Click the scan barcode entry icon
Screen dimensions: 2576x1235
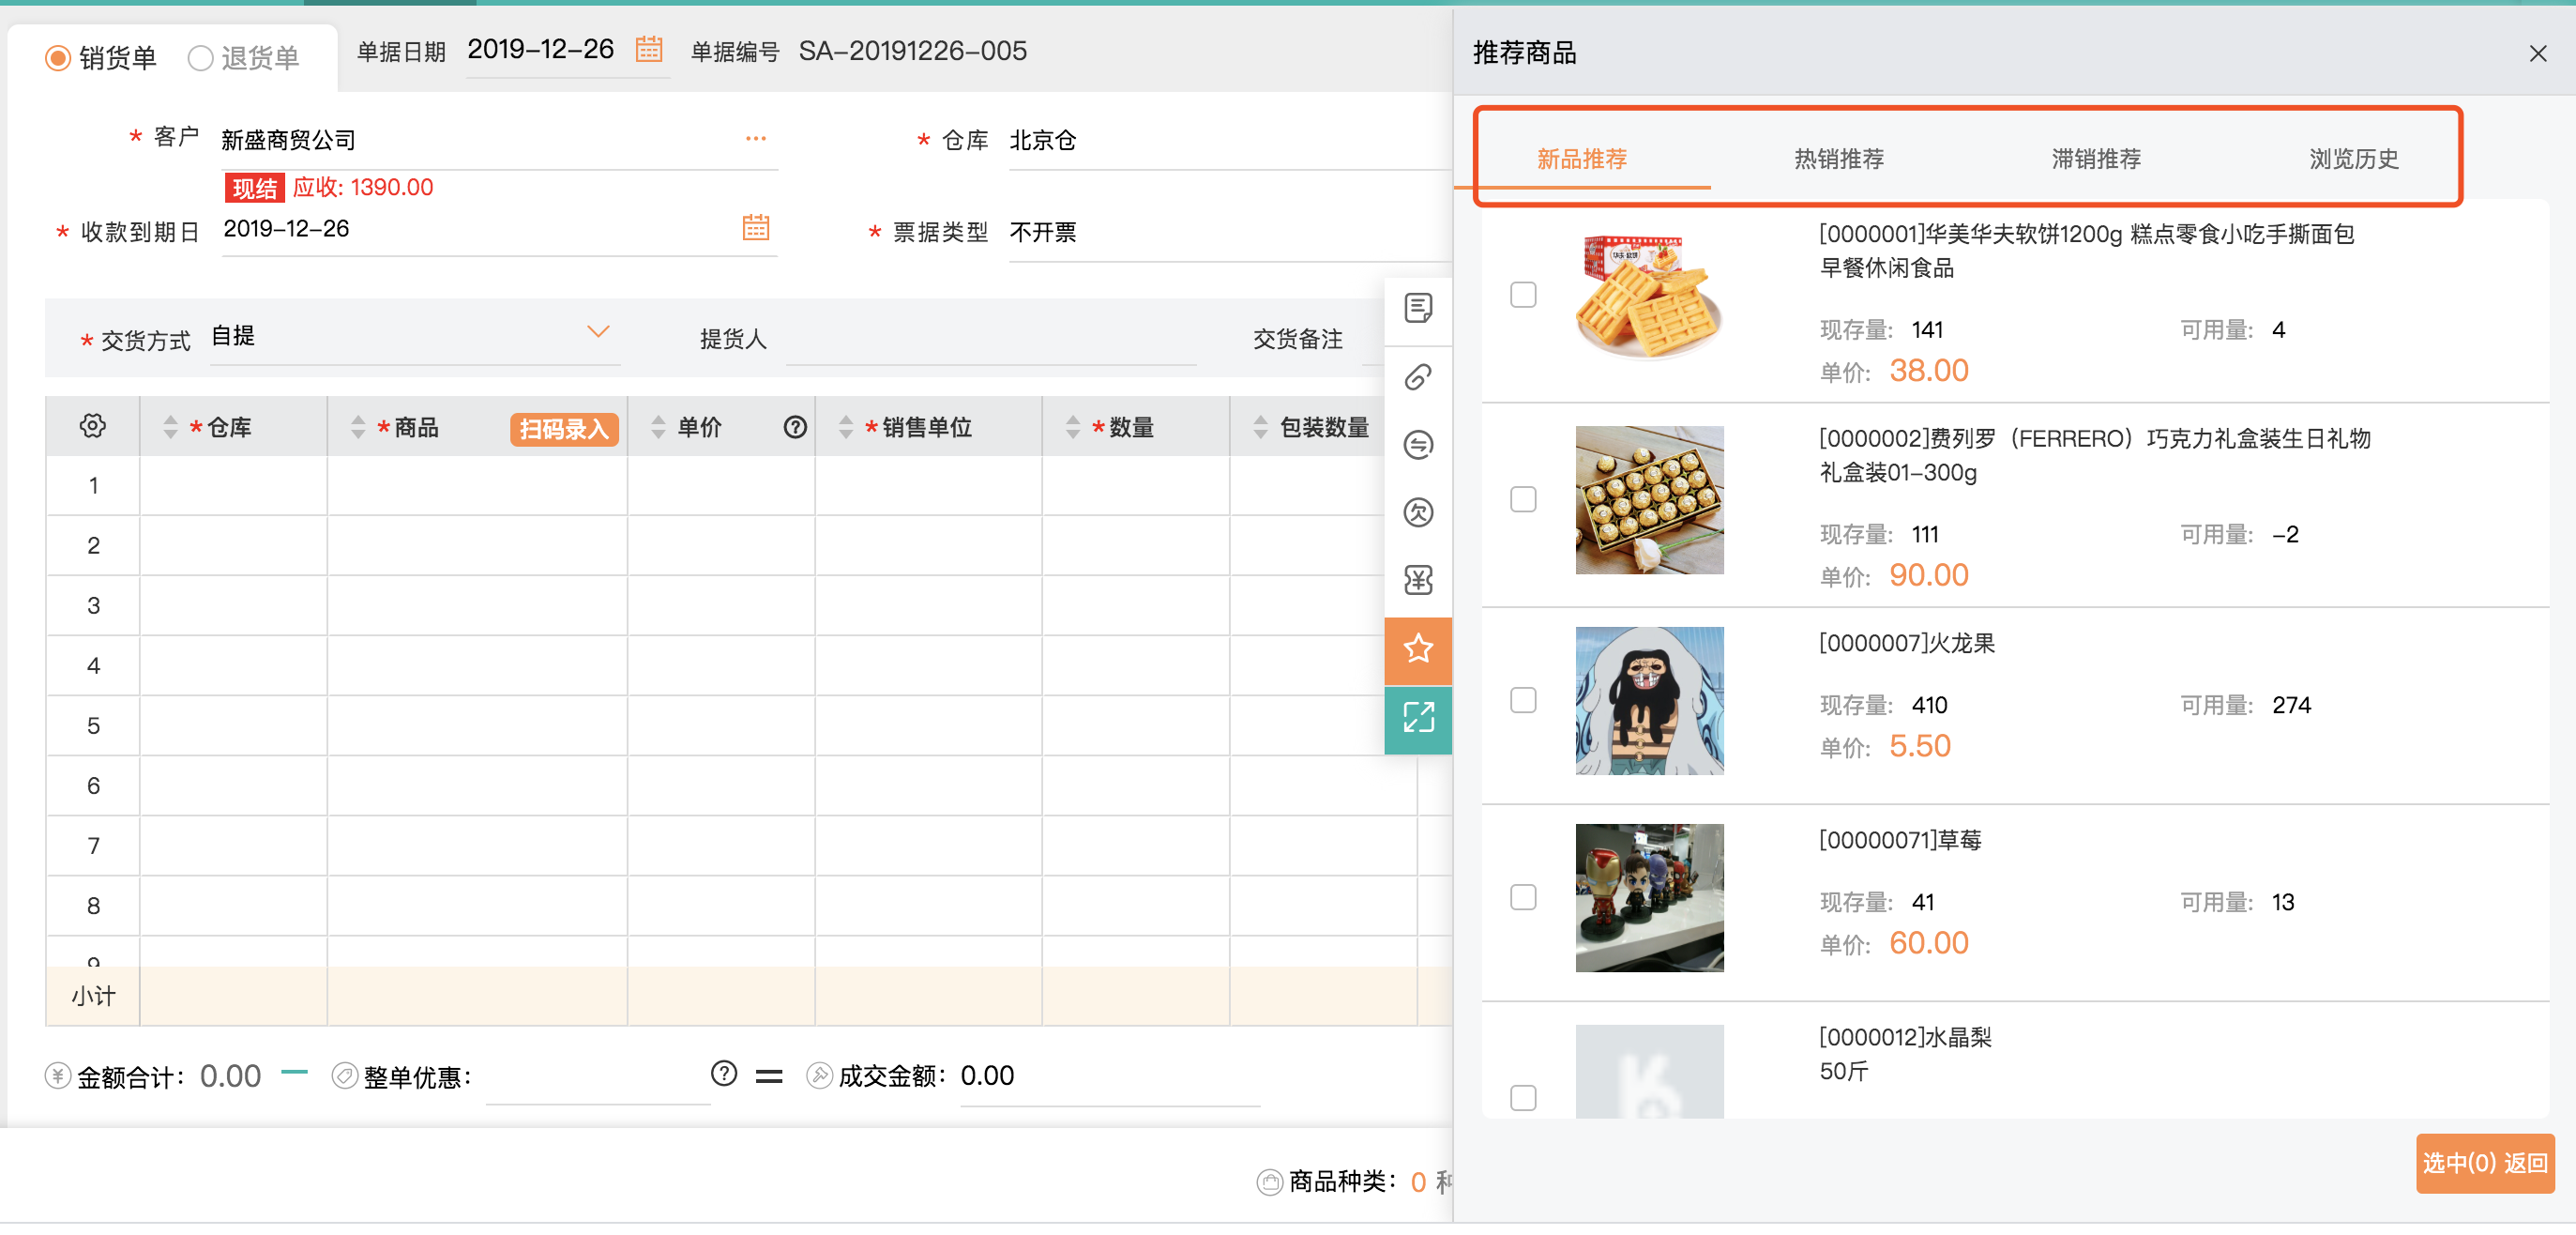point(565,431)
